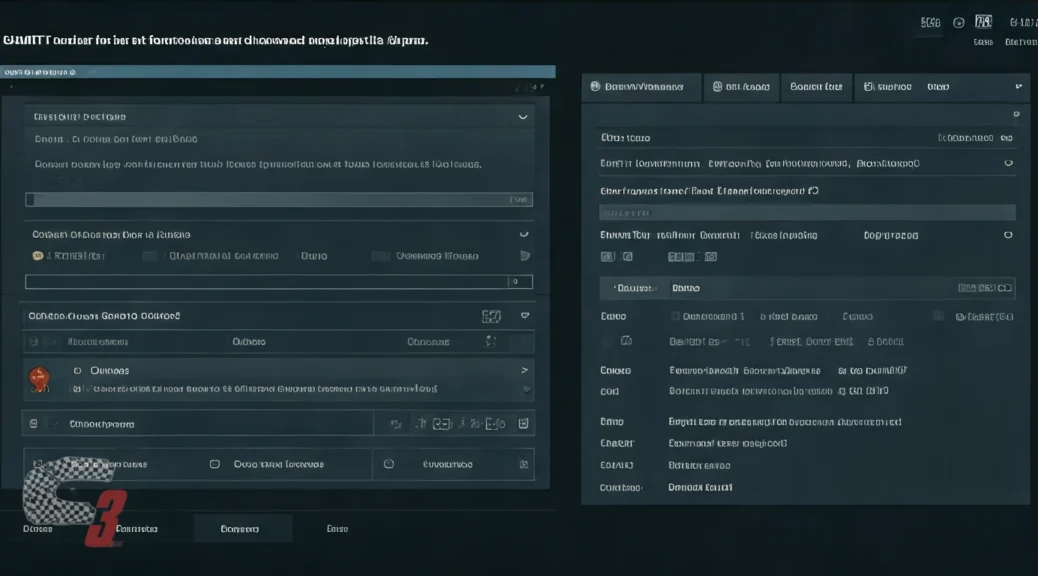This screenshot has height=576, width=1038.
Task: Click the circular icon in the top-right header
Action: [959, 22]
